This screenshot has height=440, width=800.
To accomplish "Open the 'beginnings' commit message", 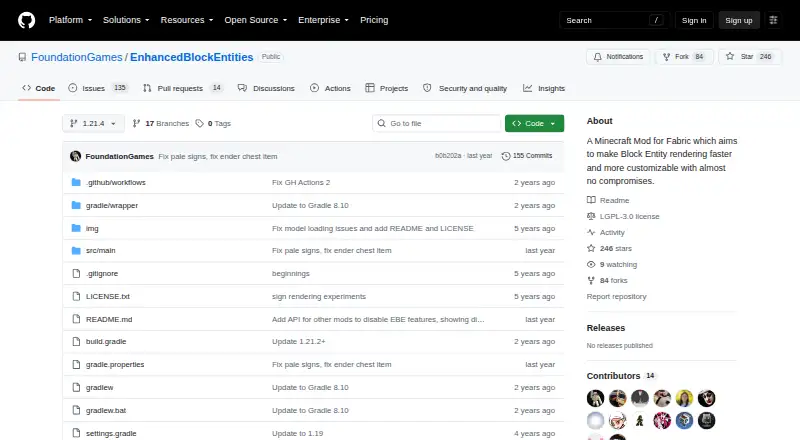I will 291,273.
